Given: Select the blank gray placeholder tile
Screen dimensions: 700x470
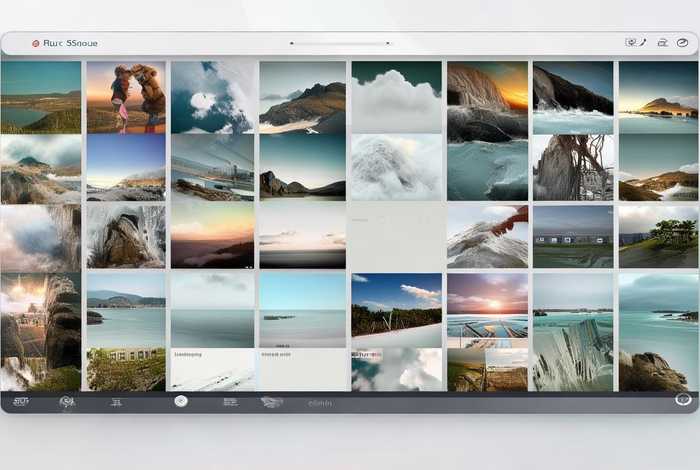Looking at the screenshot, I should (x=396, y=236).
